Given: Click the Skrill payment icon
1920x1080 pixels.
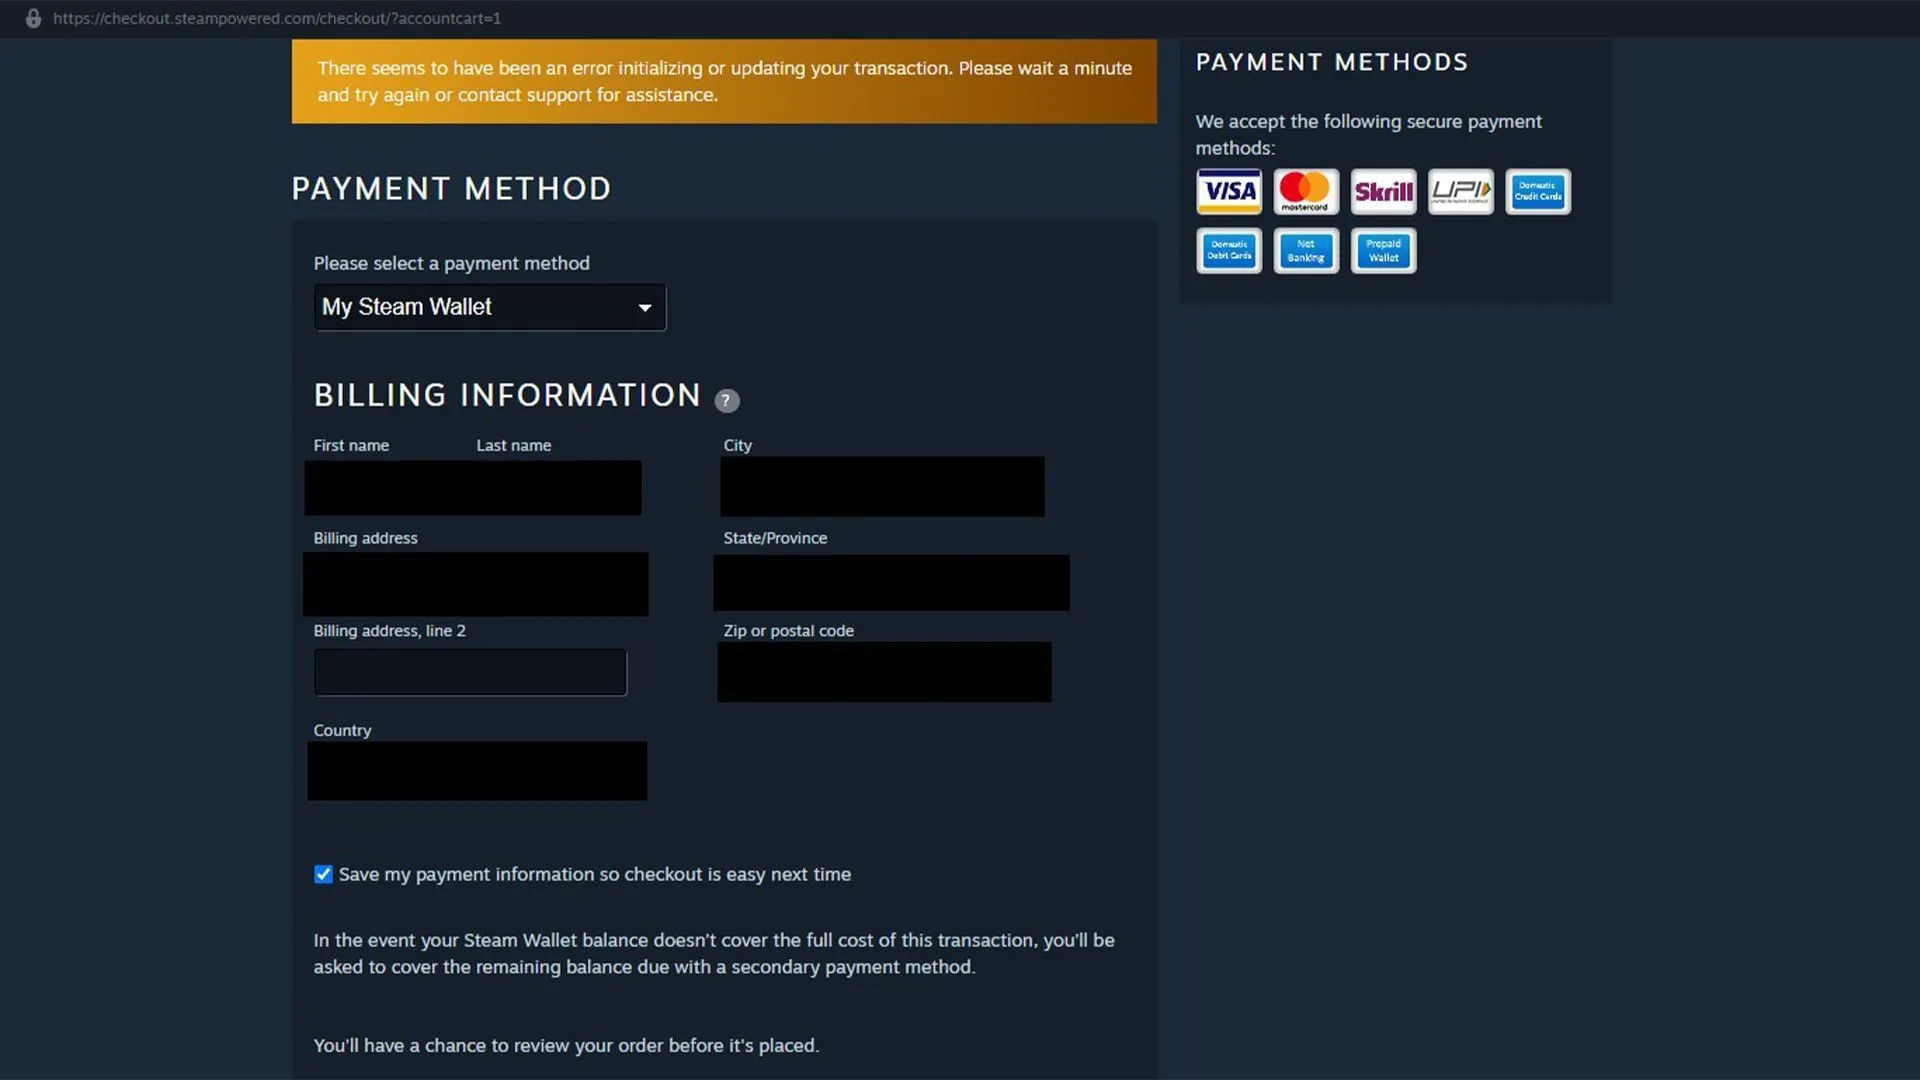Looking at the screenshot, I should point(1384,191).
